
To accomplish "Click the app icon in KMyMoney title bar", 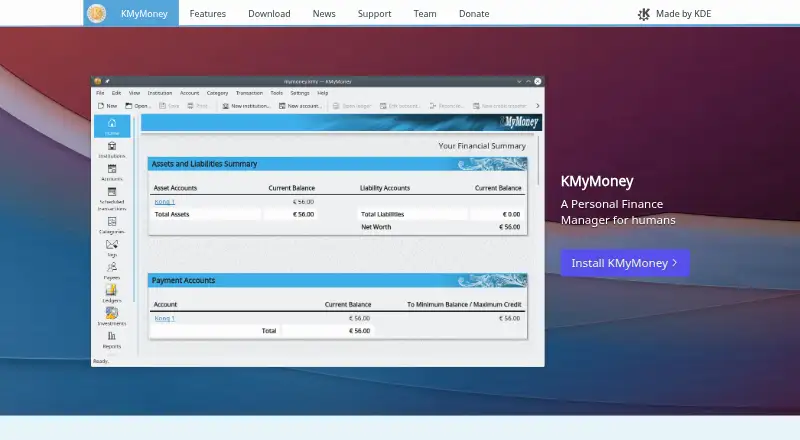I will coord(97,81).
